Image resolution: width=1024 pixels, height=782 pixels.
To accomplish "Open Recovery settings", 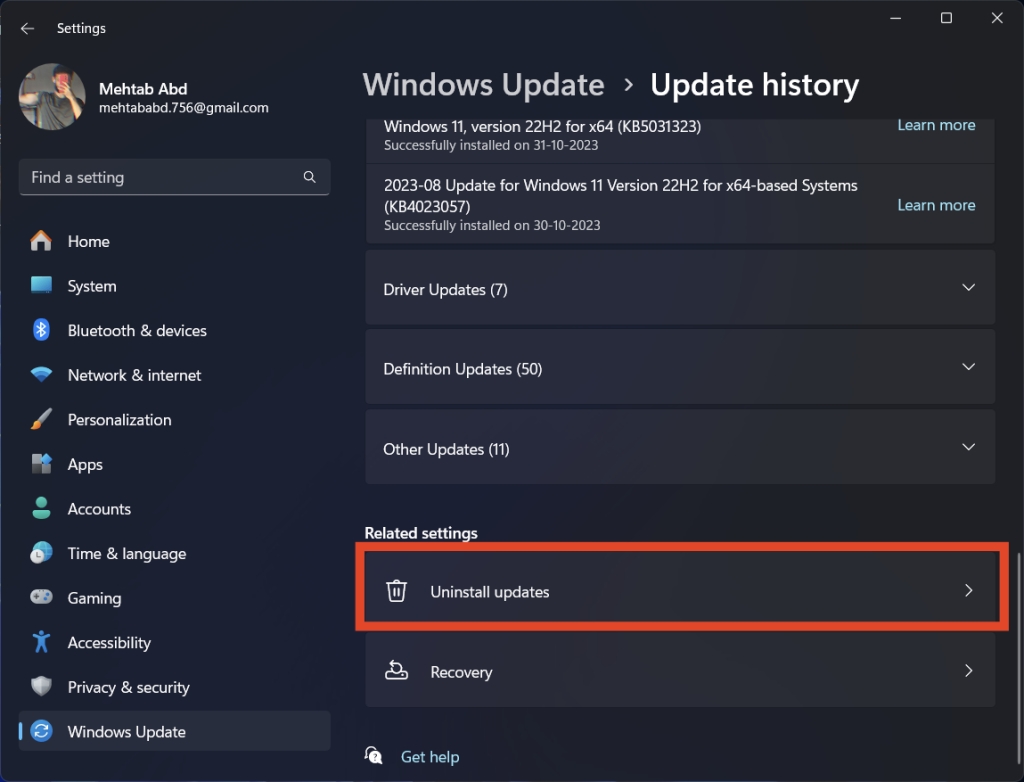I will 680,671.
